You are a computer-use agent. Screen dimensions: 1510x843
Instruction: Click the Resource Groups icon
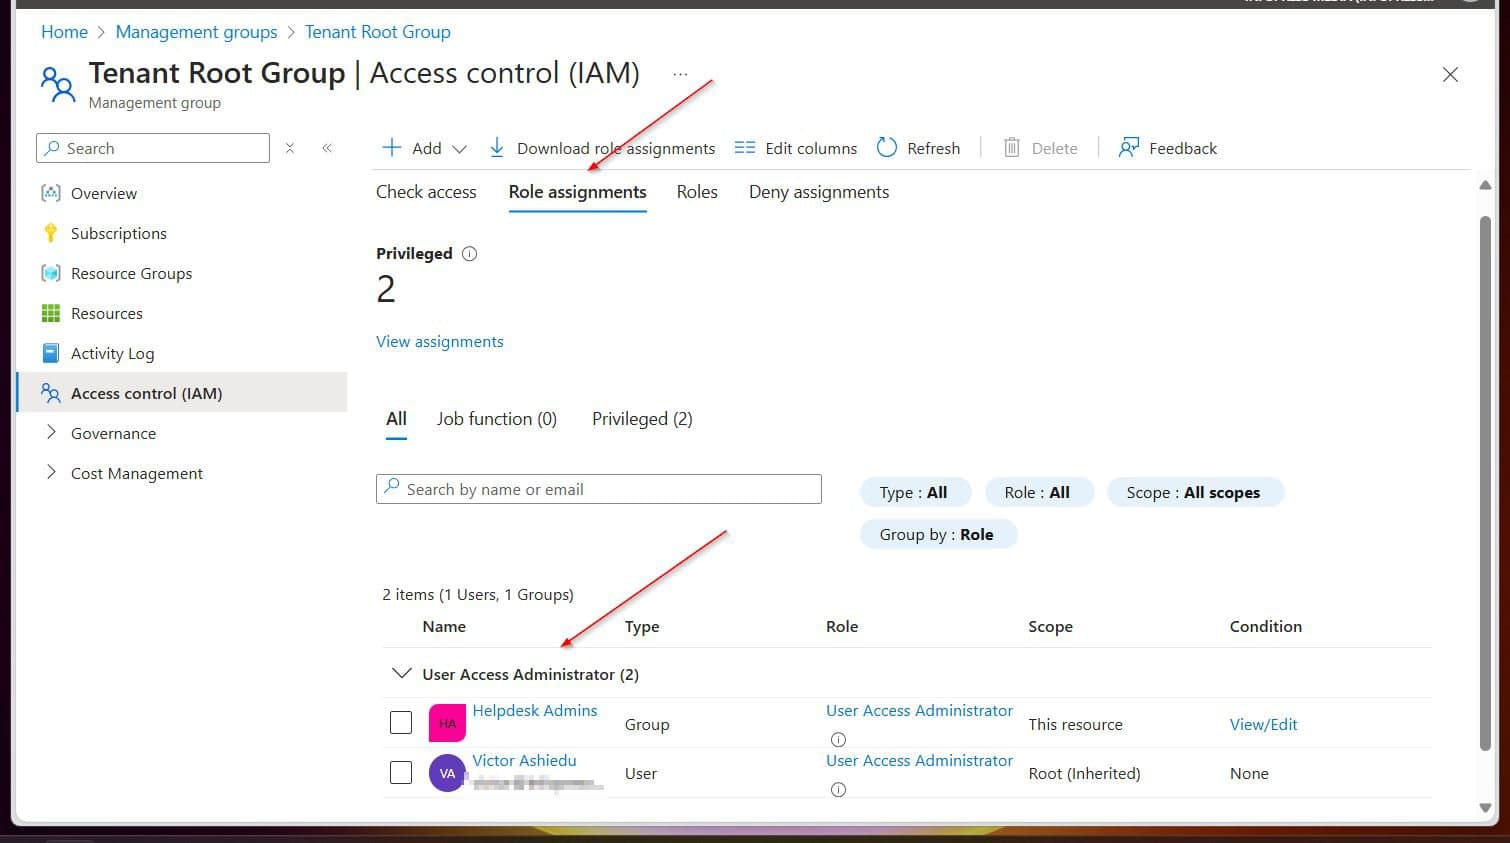point(50,273)
